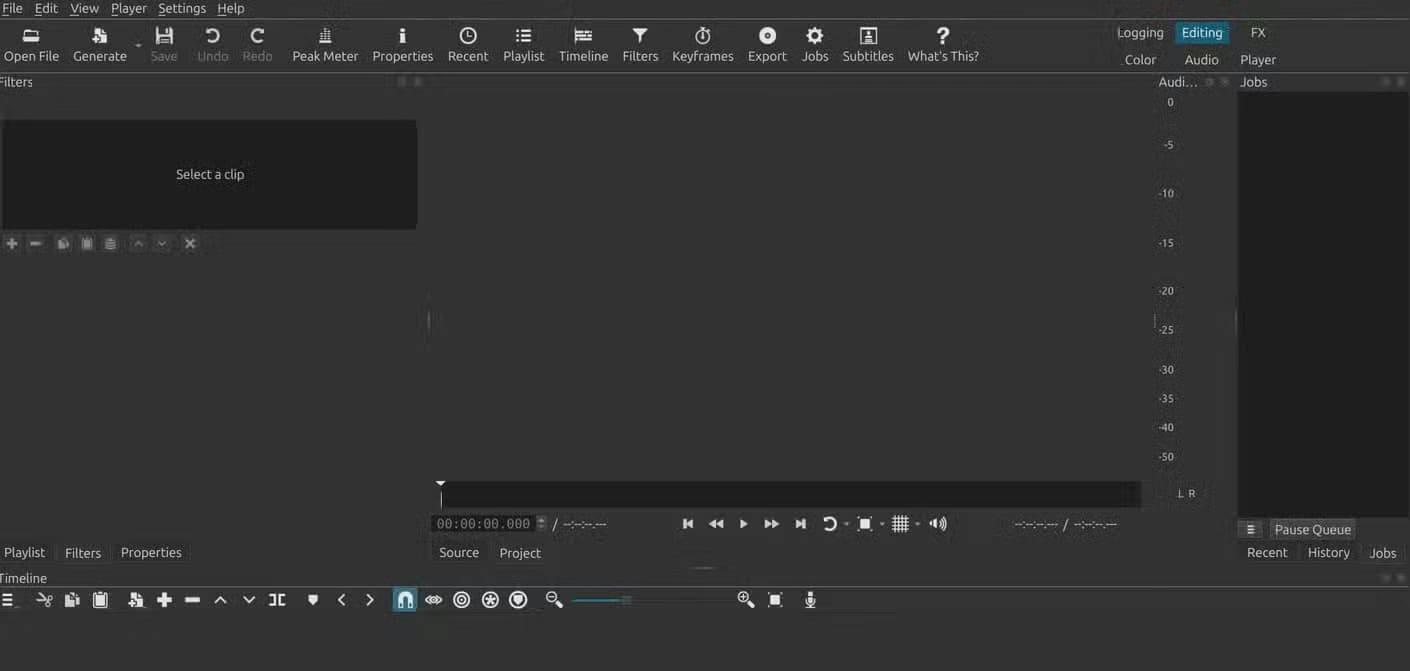Adjust the timeline zoom slider

tap(650, 600)
